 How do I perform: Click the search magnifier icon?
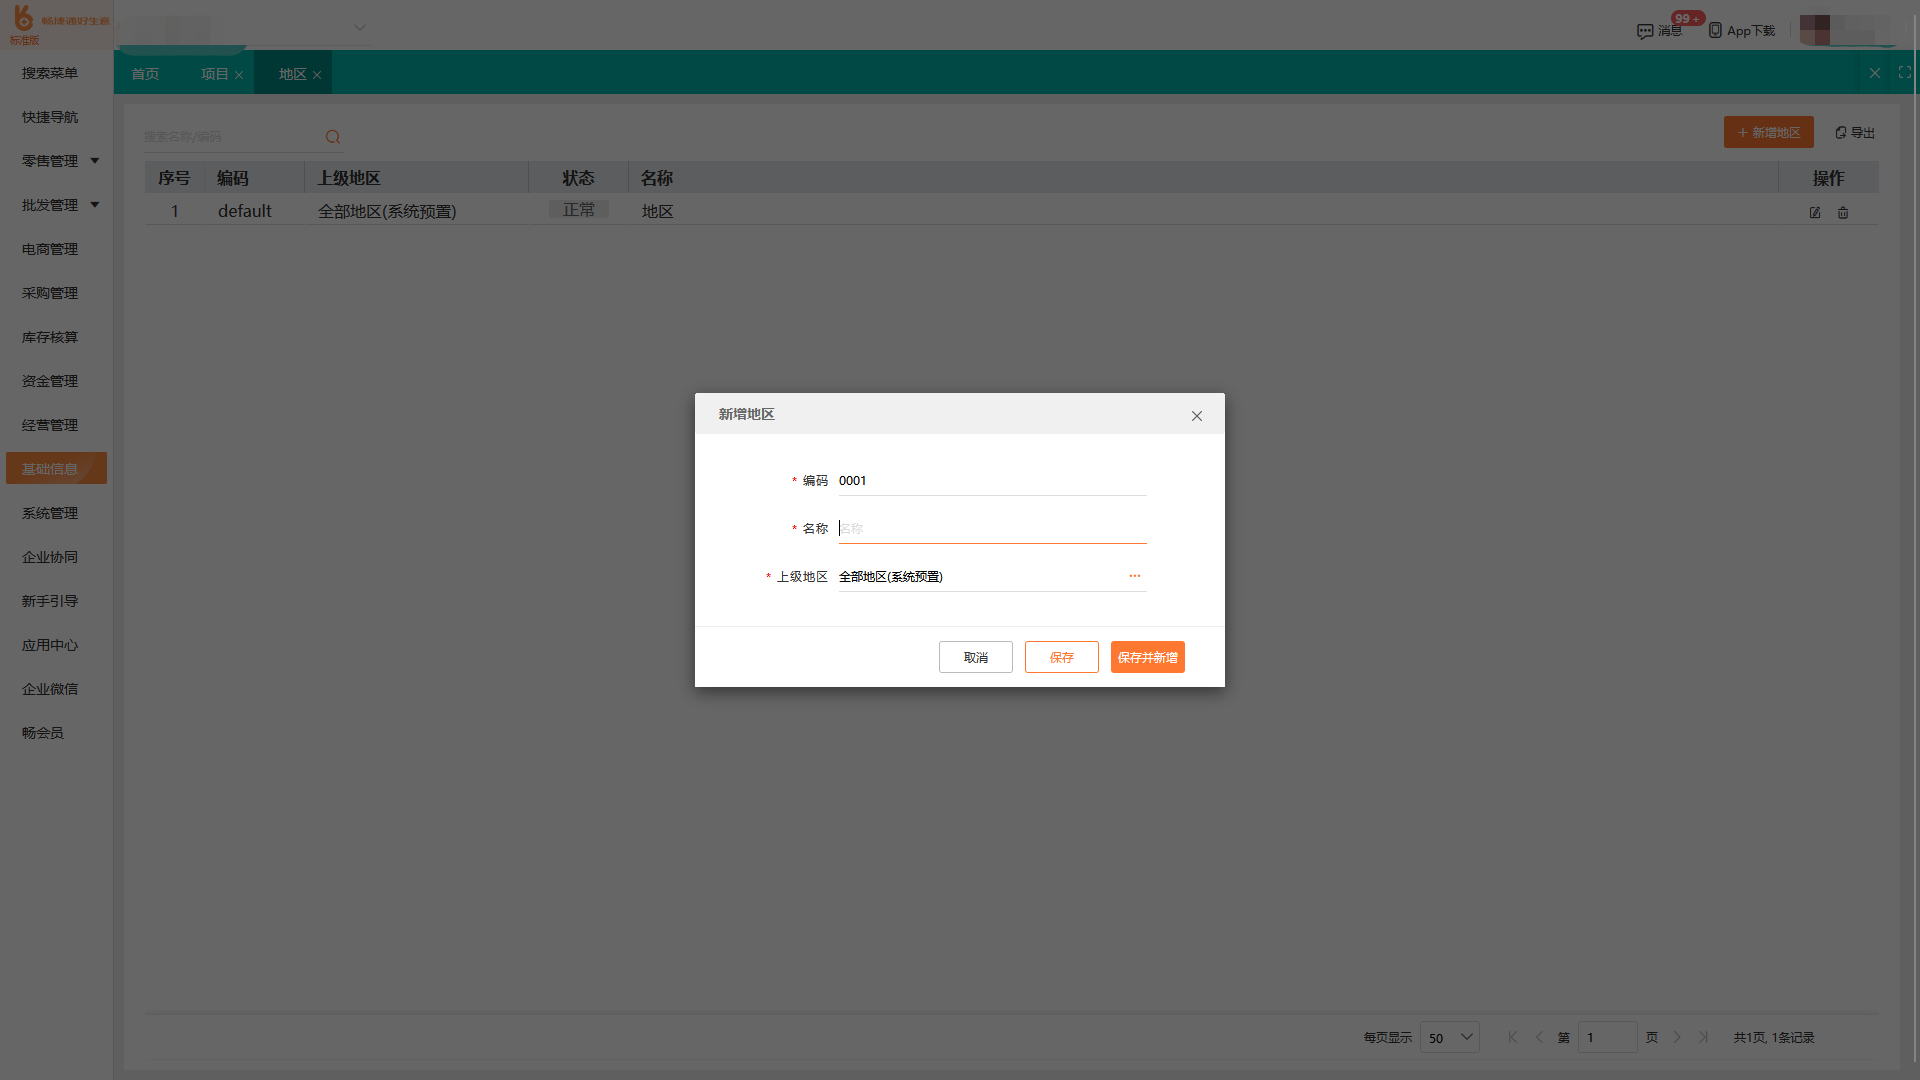coord(332,136)
